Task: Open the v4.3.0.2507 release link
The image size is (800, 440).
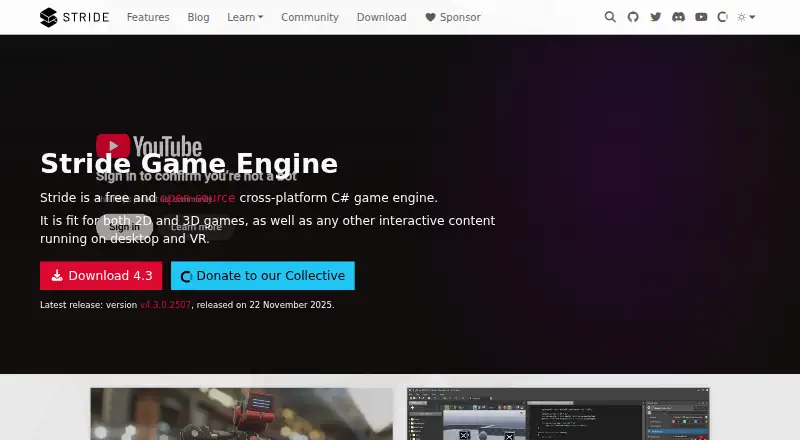Action: [165, 305]
